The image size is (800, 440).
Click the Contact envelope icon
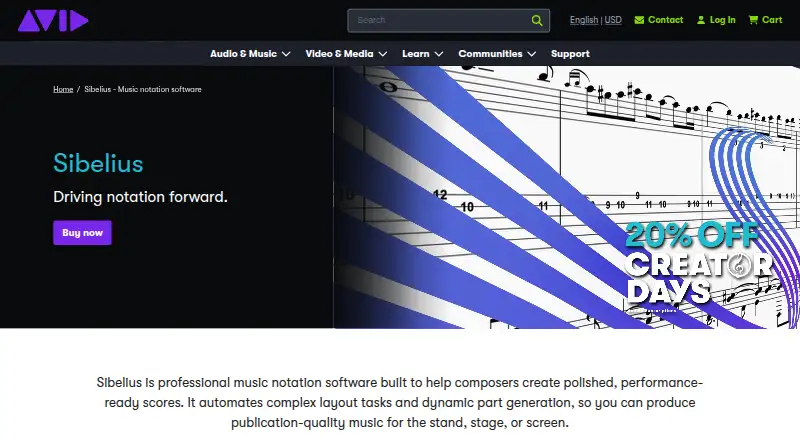pos(639,20)
